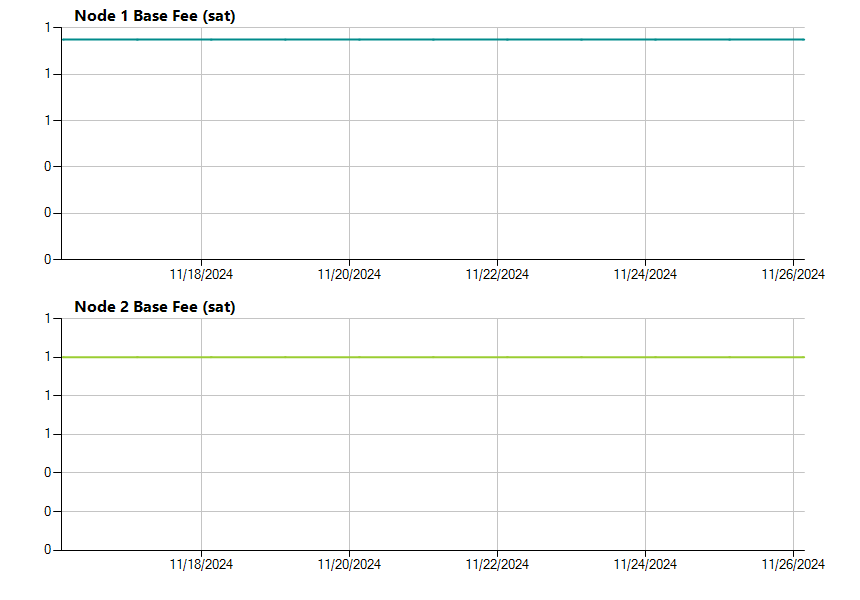Select the 11/24/2024 axis label under Node 2 chart
The height and width of the screenshot is (600, 860).
[645, 565]
